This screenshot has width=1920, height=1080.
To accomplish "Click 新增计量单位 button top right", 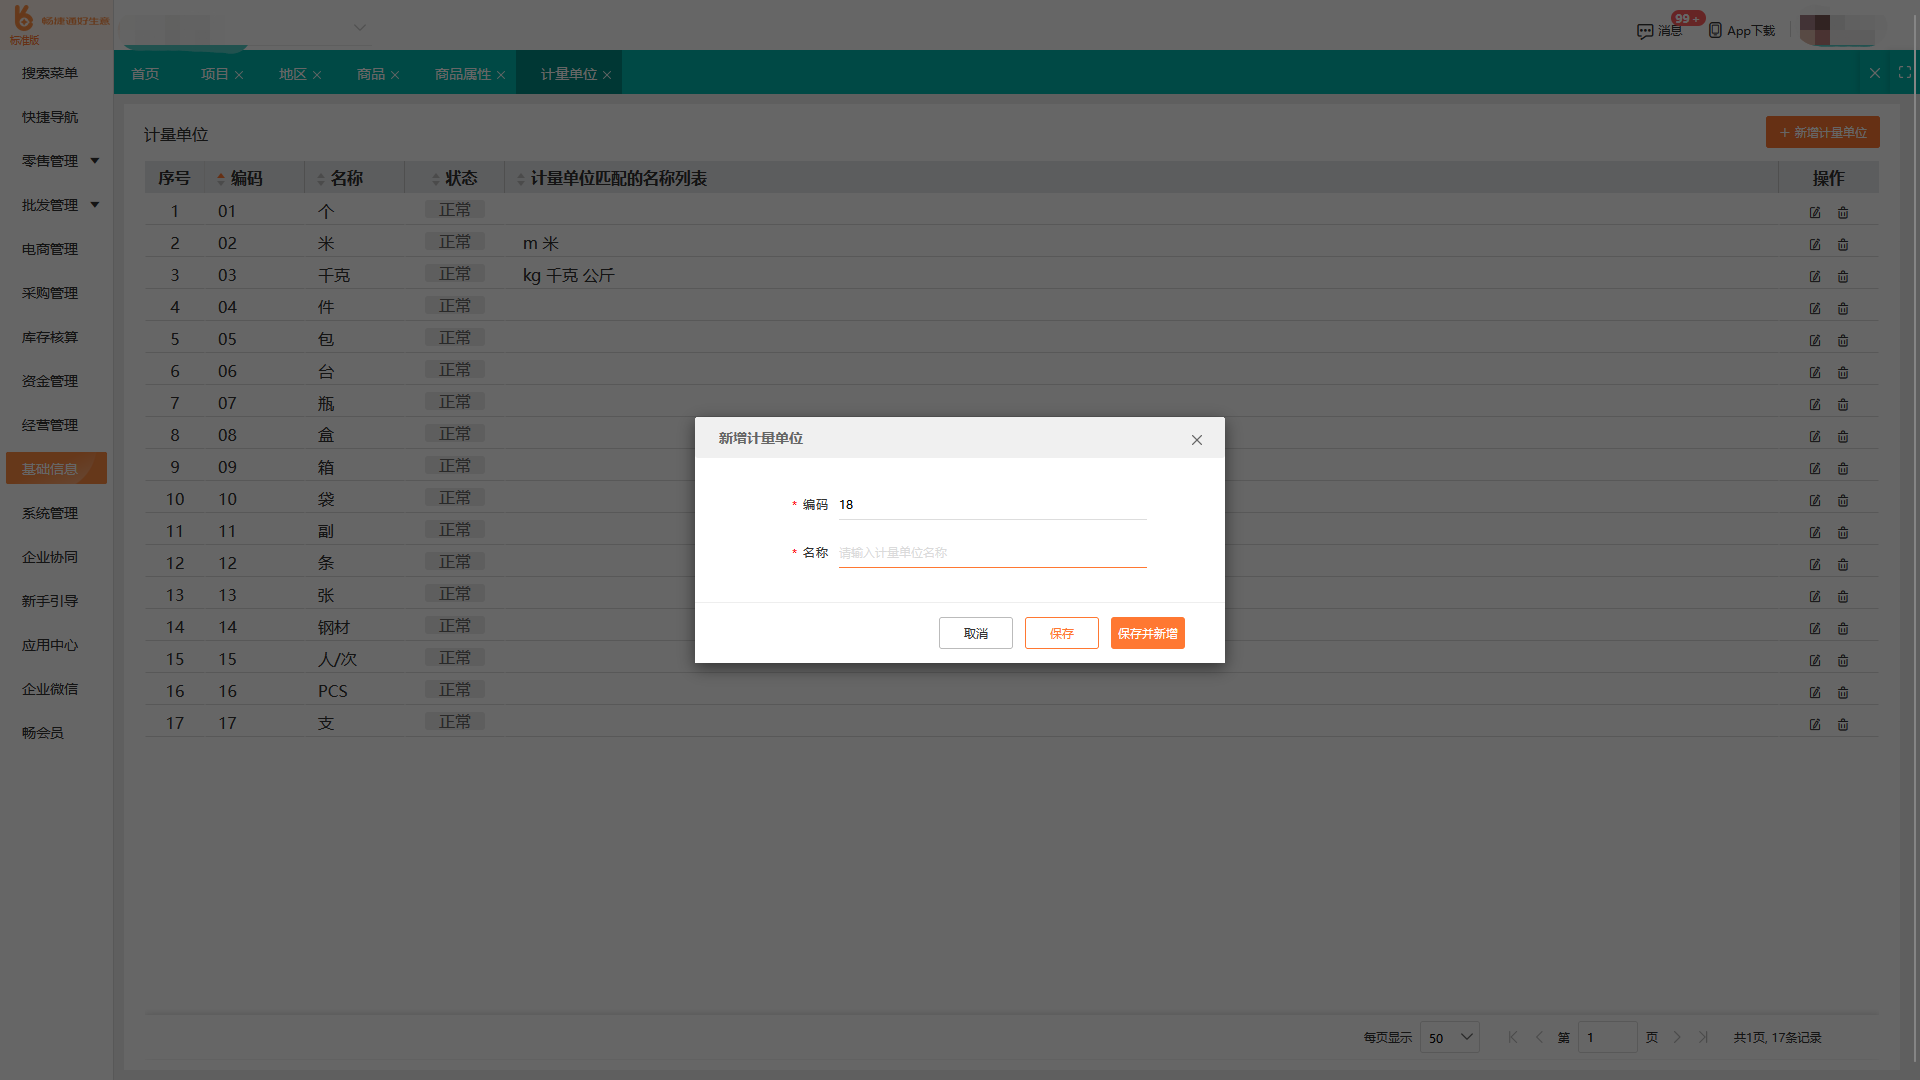I will (1822, 132).
